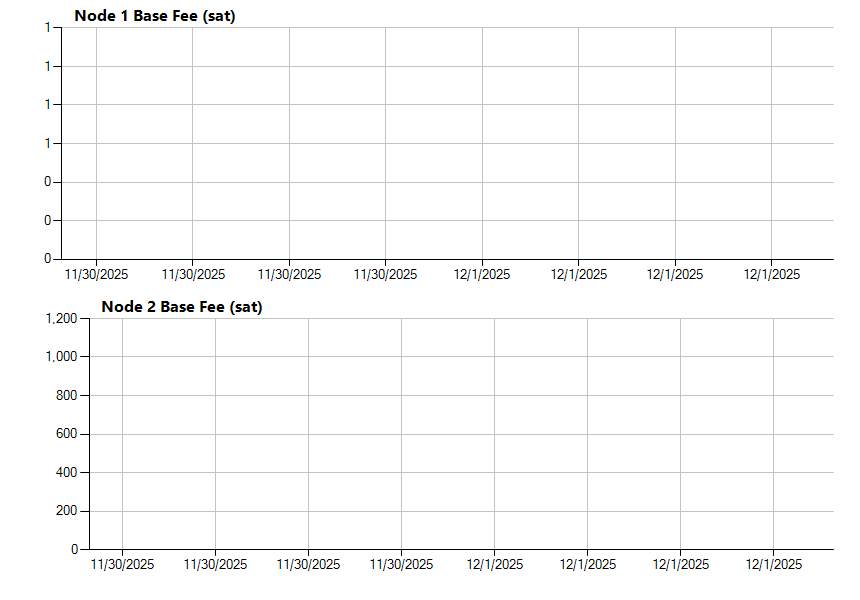860x600 pixels.
Task: Click the second 12/1/2025 label on top chart
Action: [578, 273]
